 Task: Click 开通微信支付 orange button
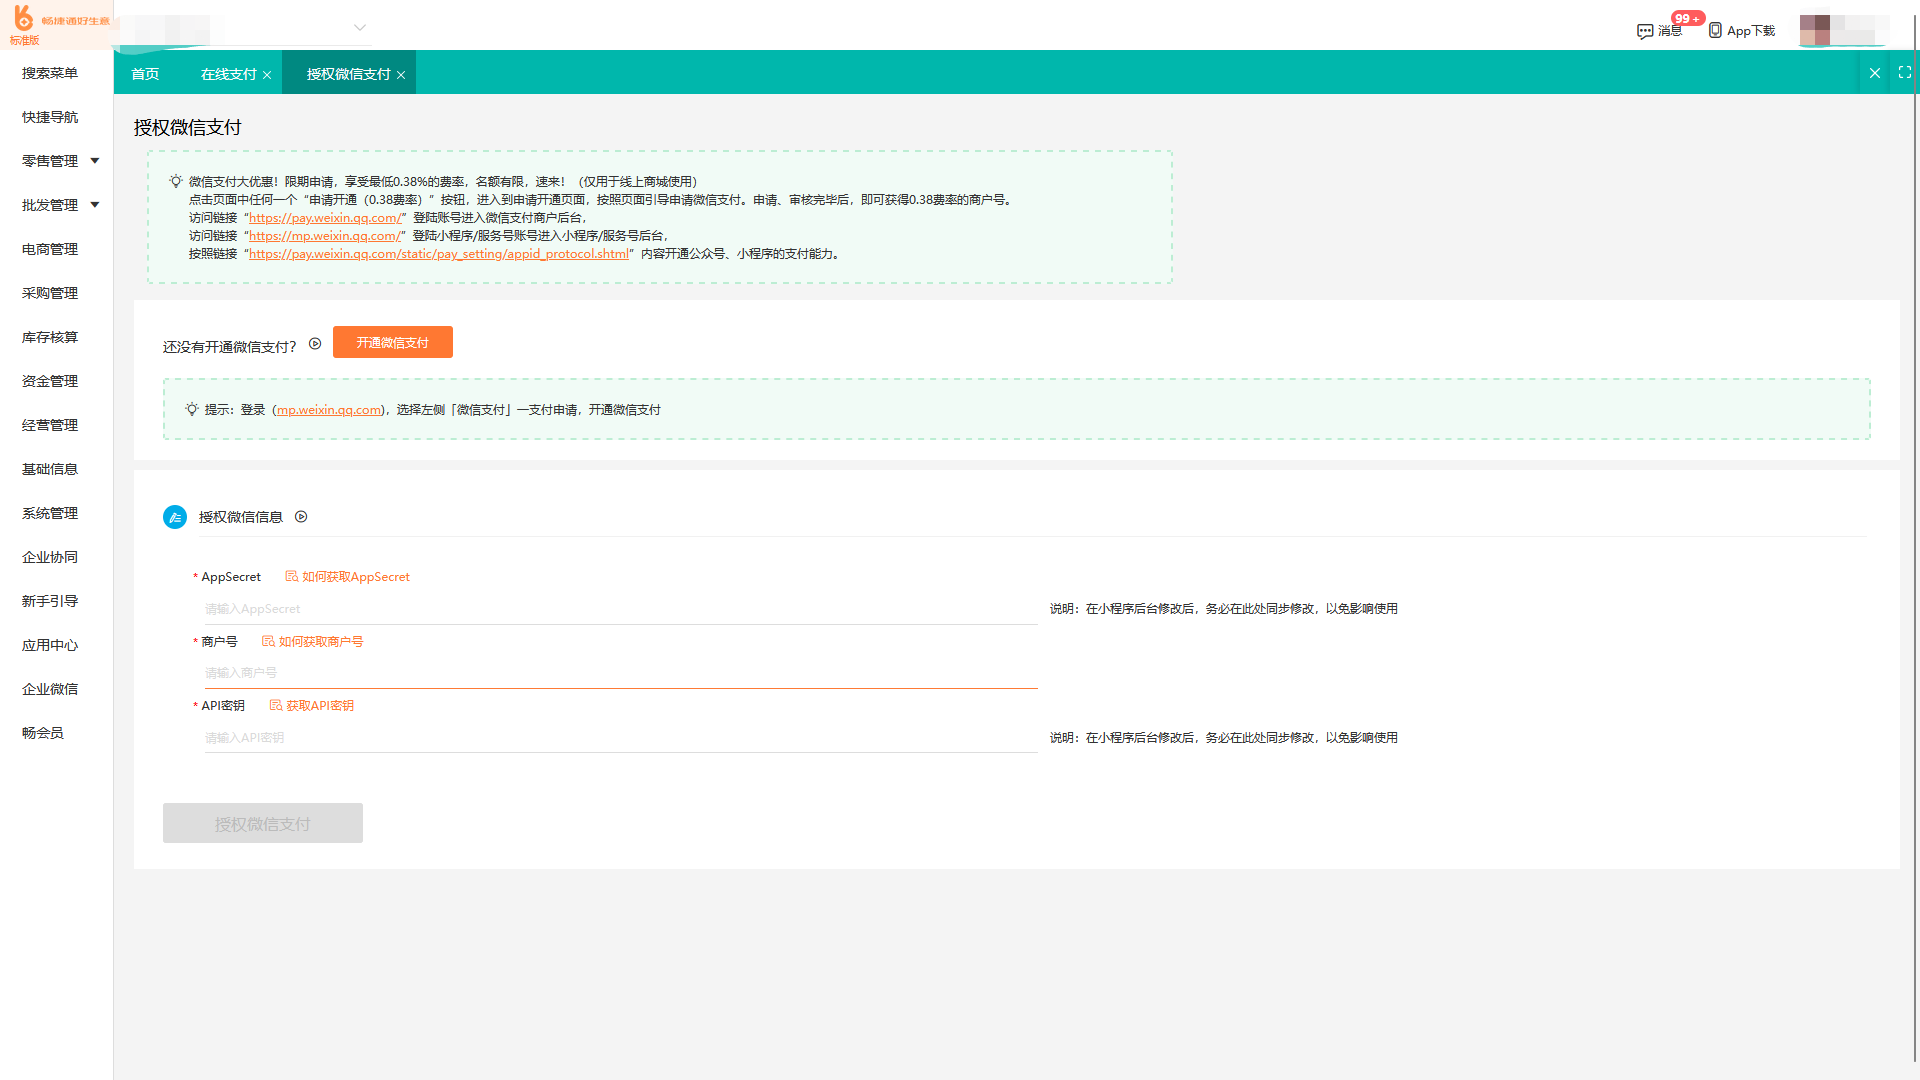click(x=393, y=342)
